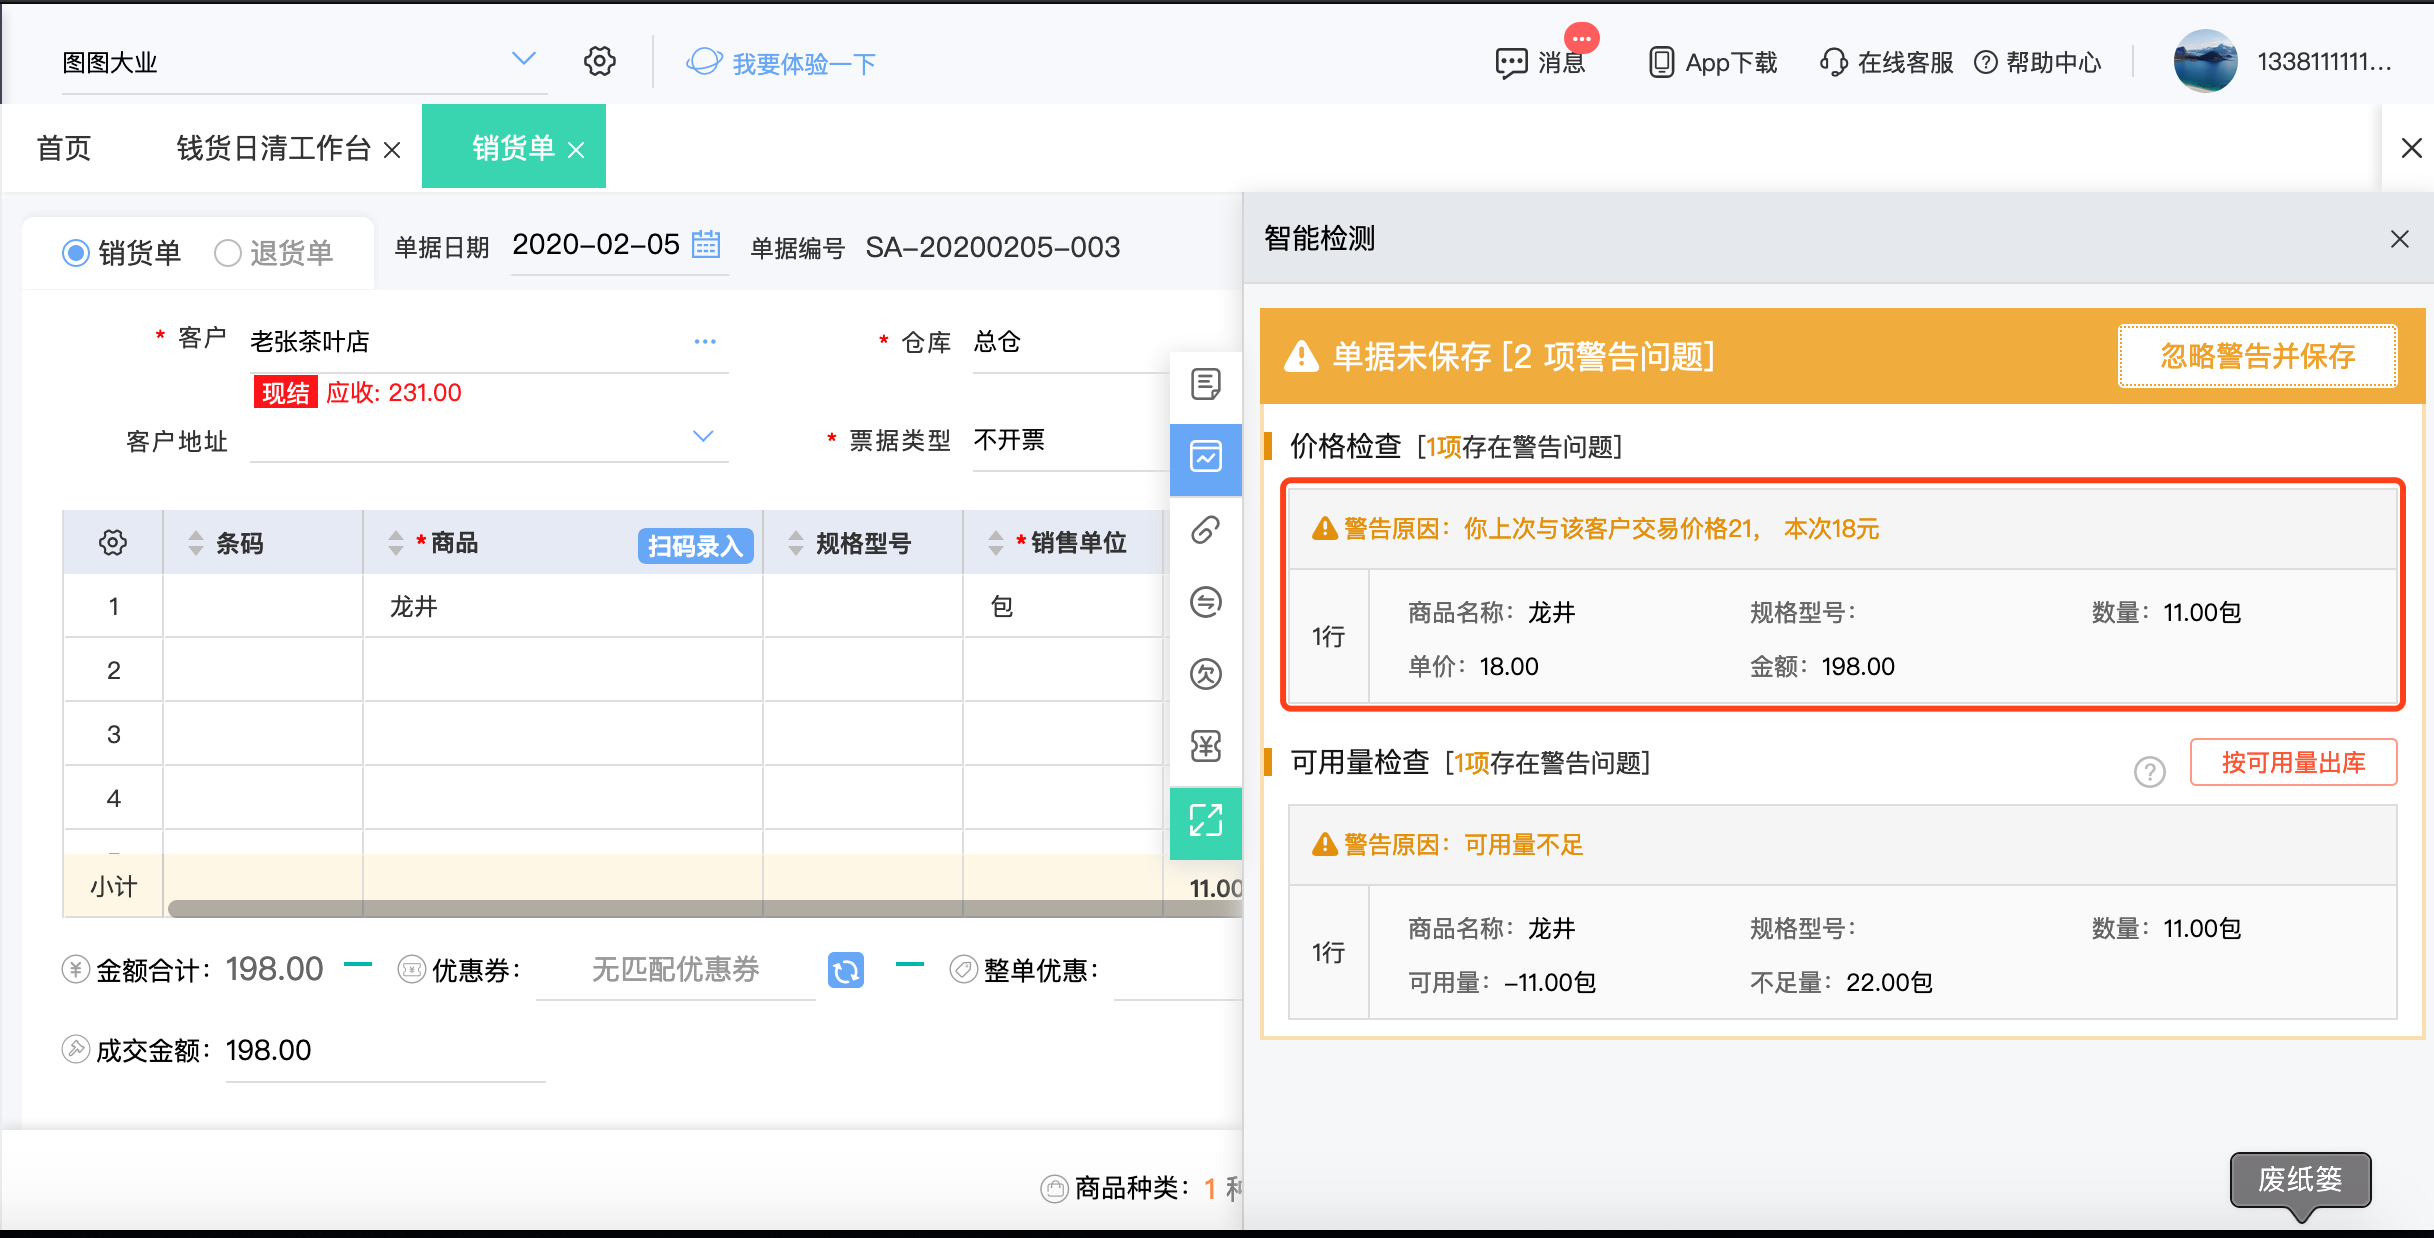Expand company name dropdown arrow

click(x=521, y=60)
